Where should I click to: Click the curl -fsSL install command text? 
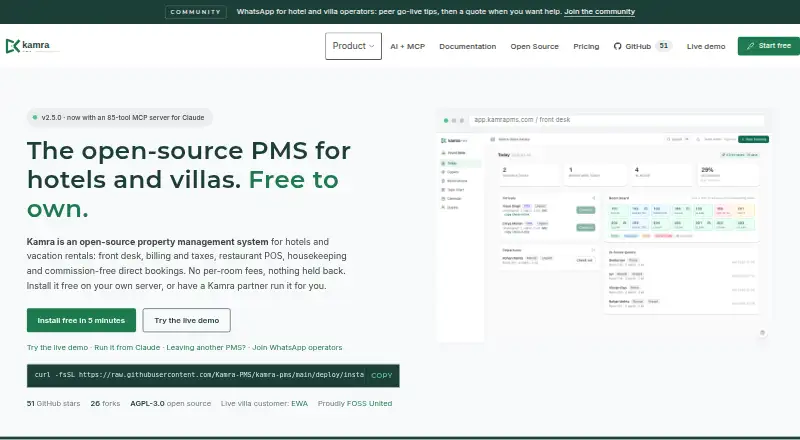click(199, 375)
